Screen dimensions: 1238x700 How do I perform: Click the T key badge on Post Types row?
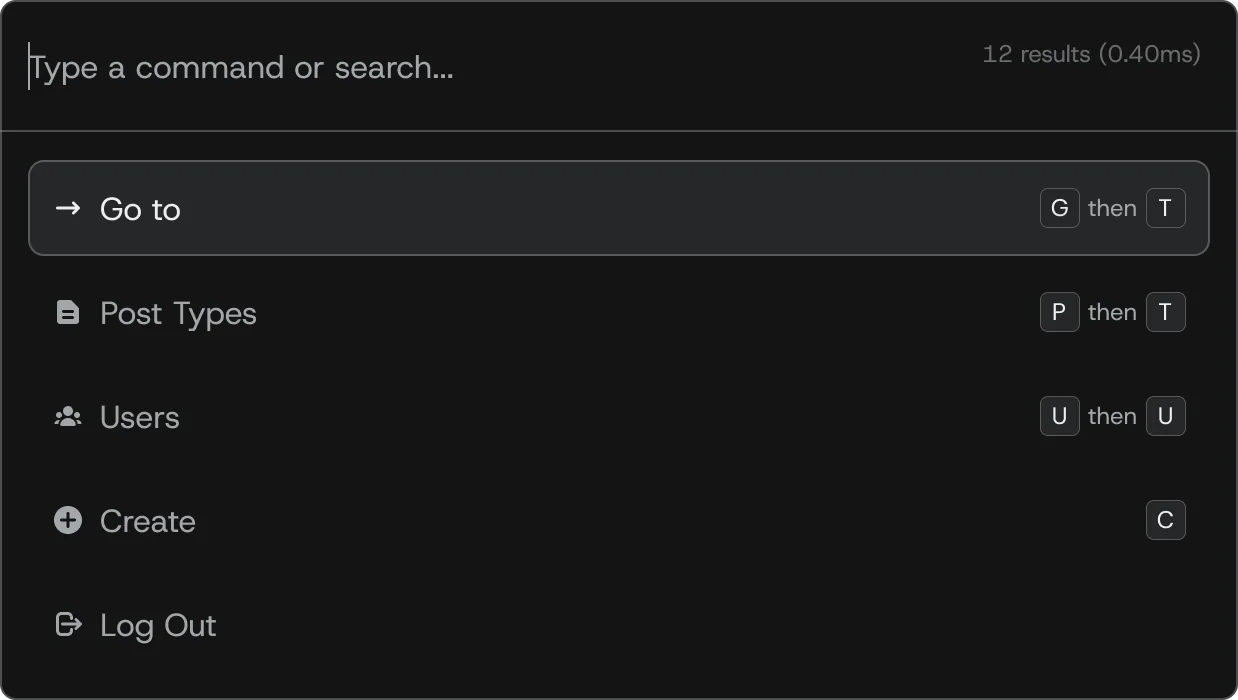[1165, 312]
